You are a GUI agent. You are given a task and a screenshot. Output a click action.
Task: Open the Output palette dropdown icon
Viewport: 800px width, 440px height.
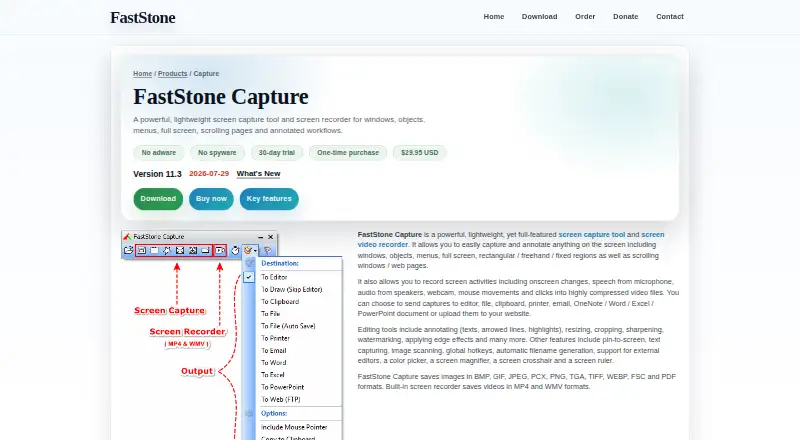[250, 250]
